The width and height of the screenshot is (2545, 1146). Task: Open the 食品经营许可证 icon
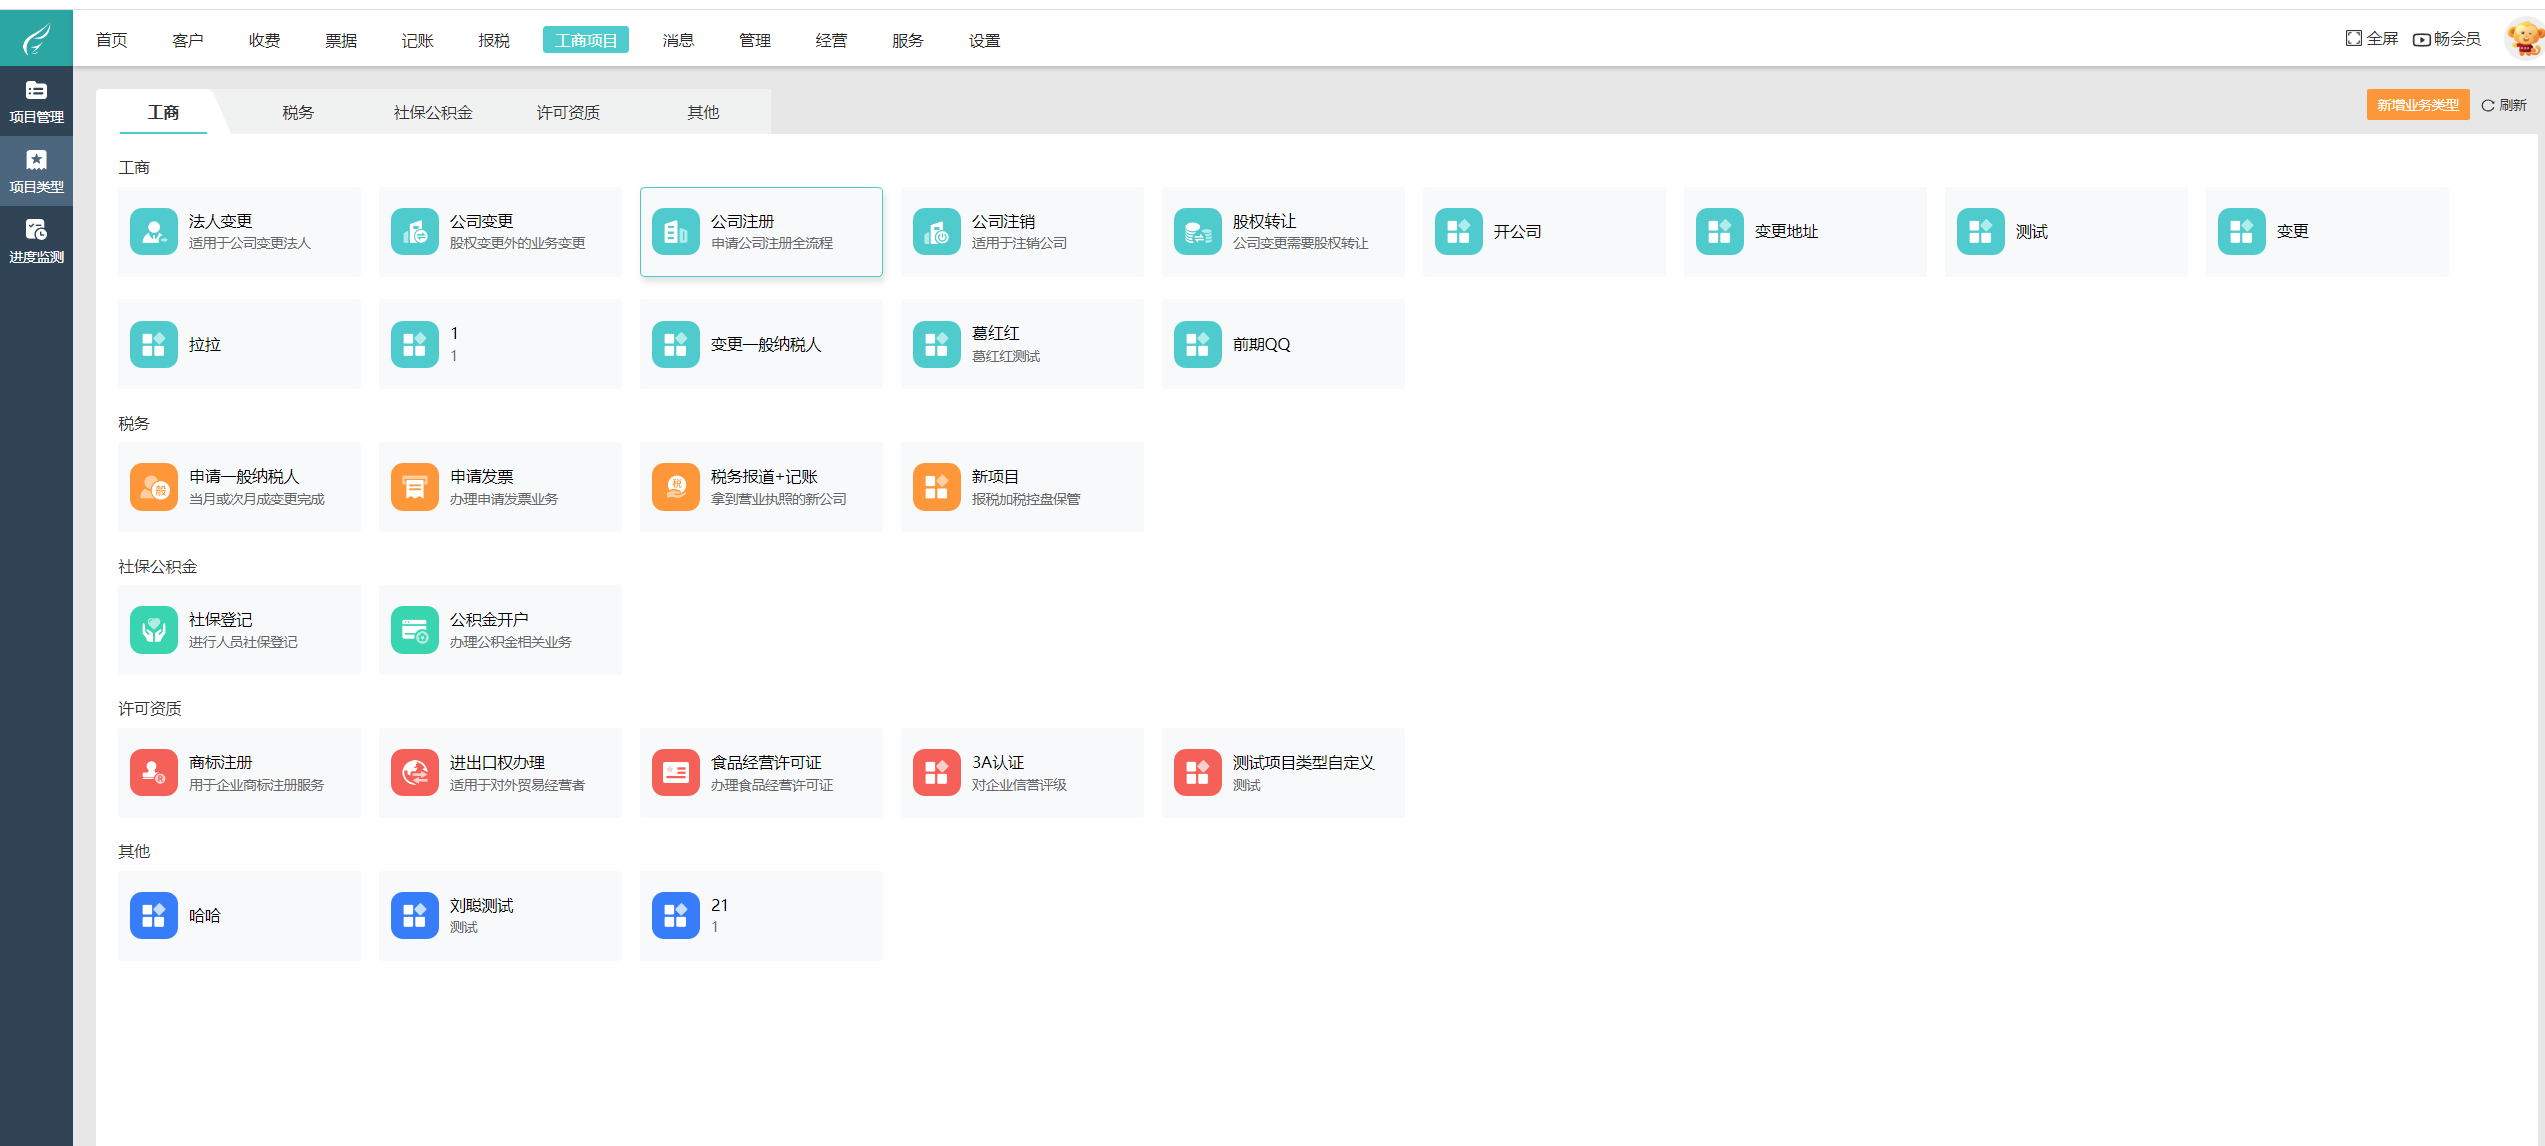pyautogui.click(x=675, y=773)
